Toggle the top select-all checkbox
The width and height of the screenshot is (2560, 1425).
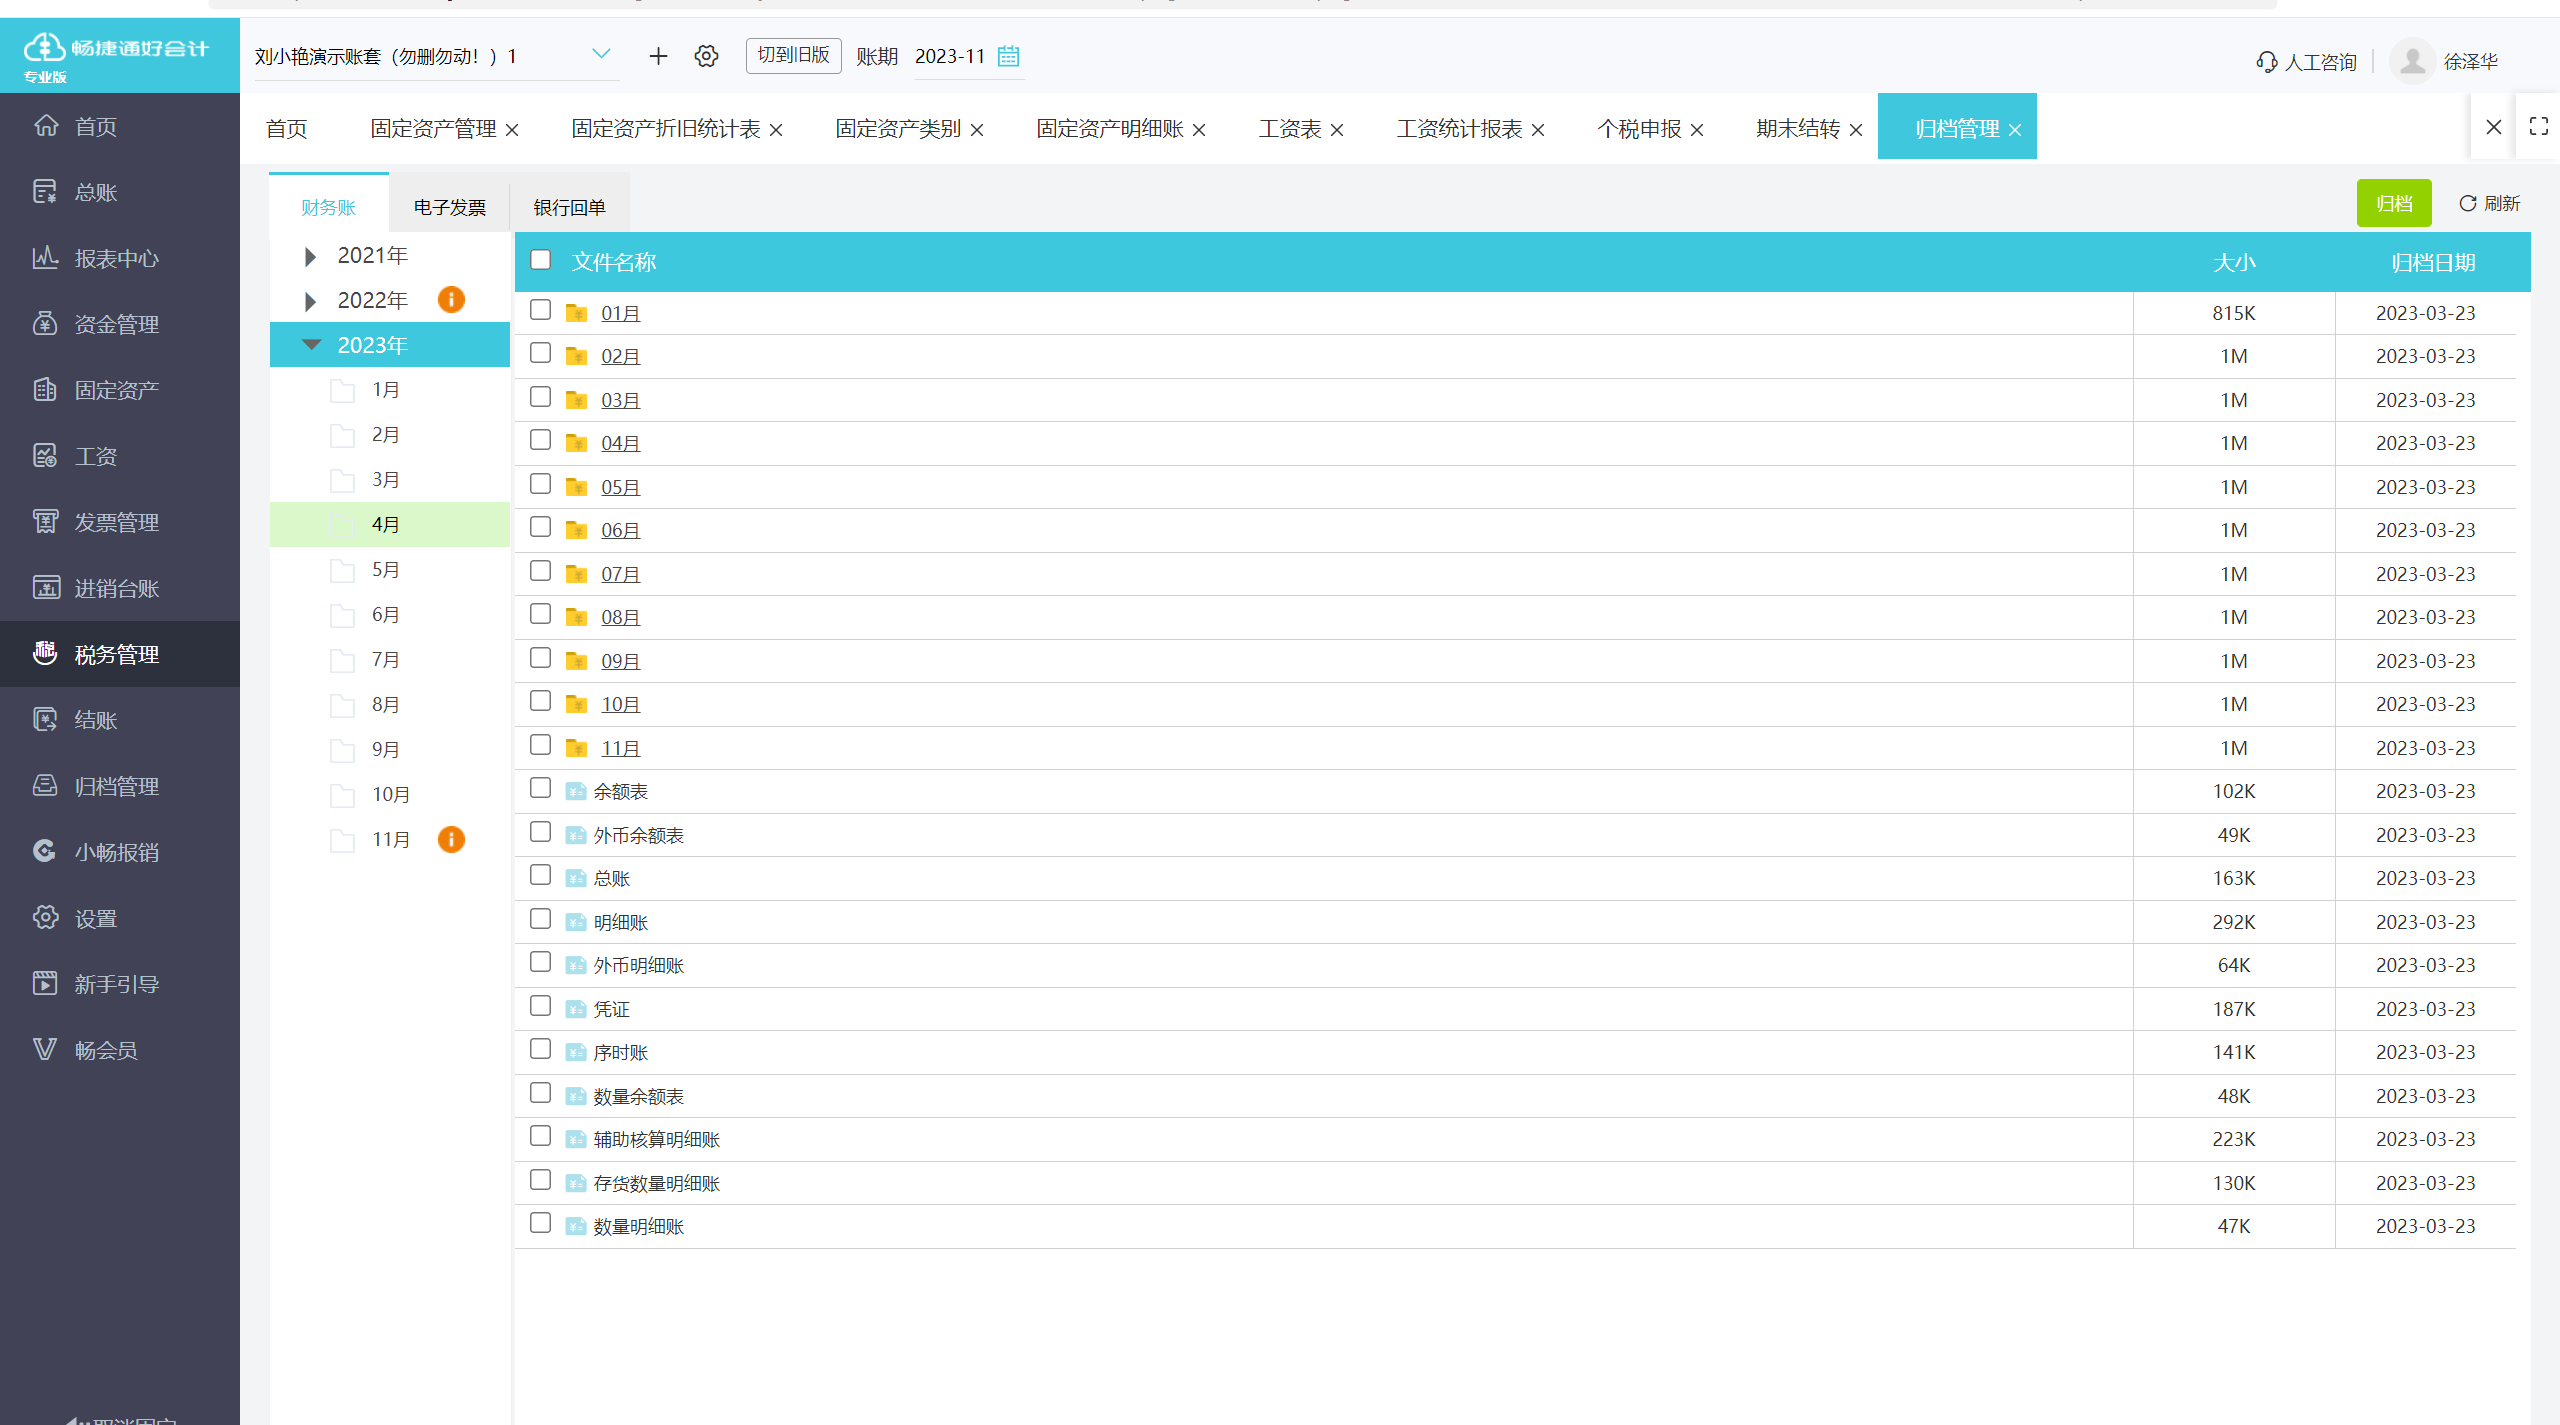point(540,260)
